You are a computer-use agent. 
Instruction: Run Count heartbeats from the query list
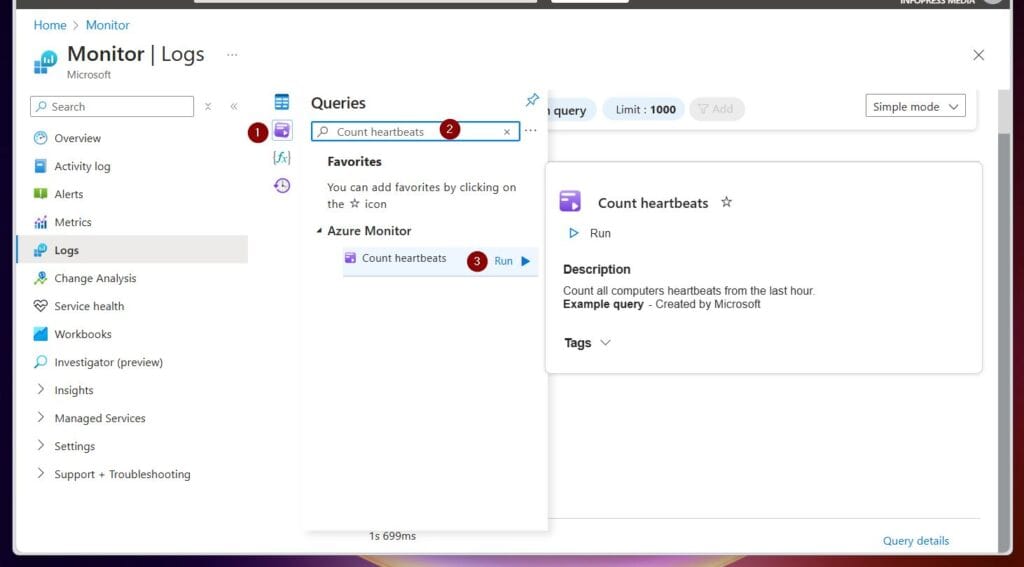[513, 261]
